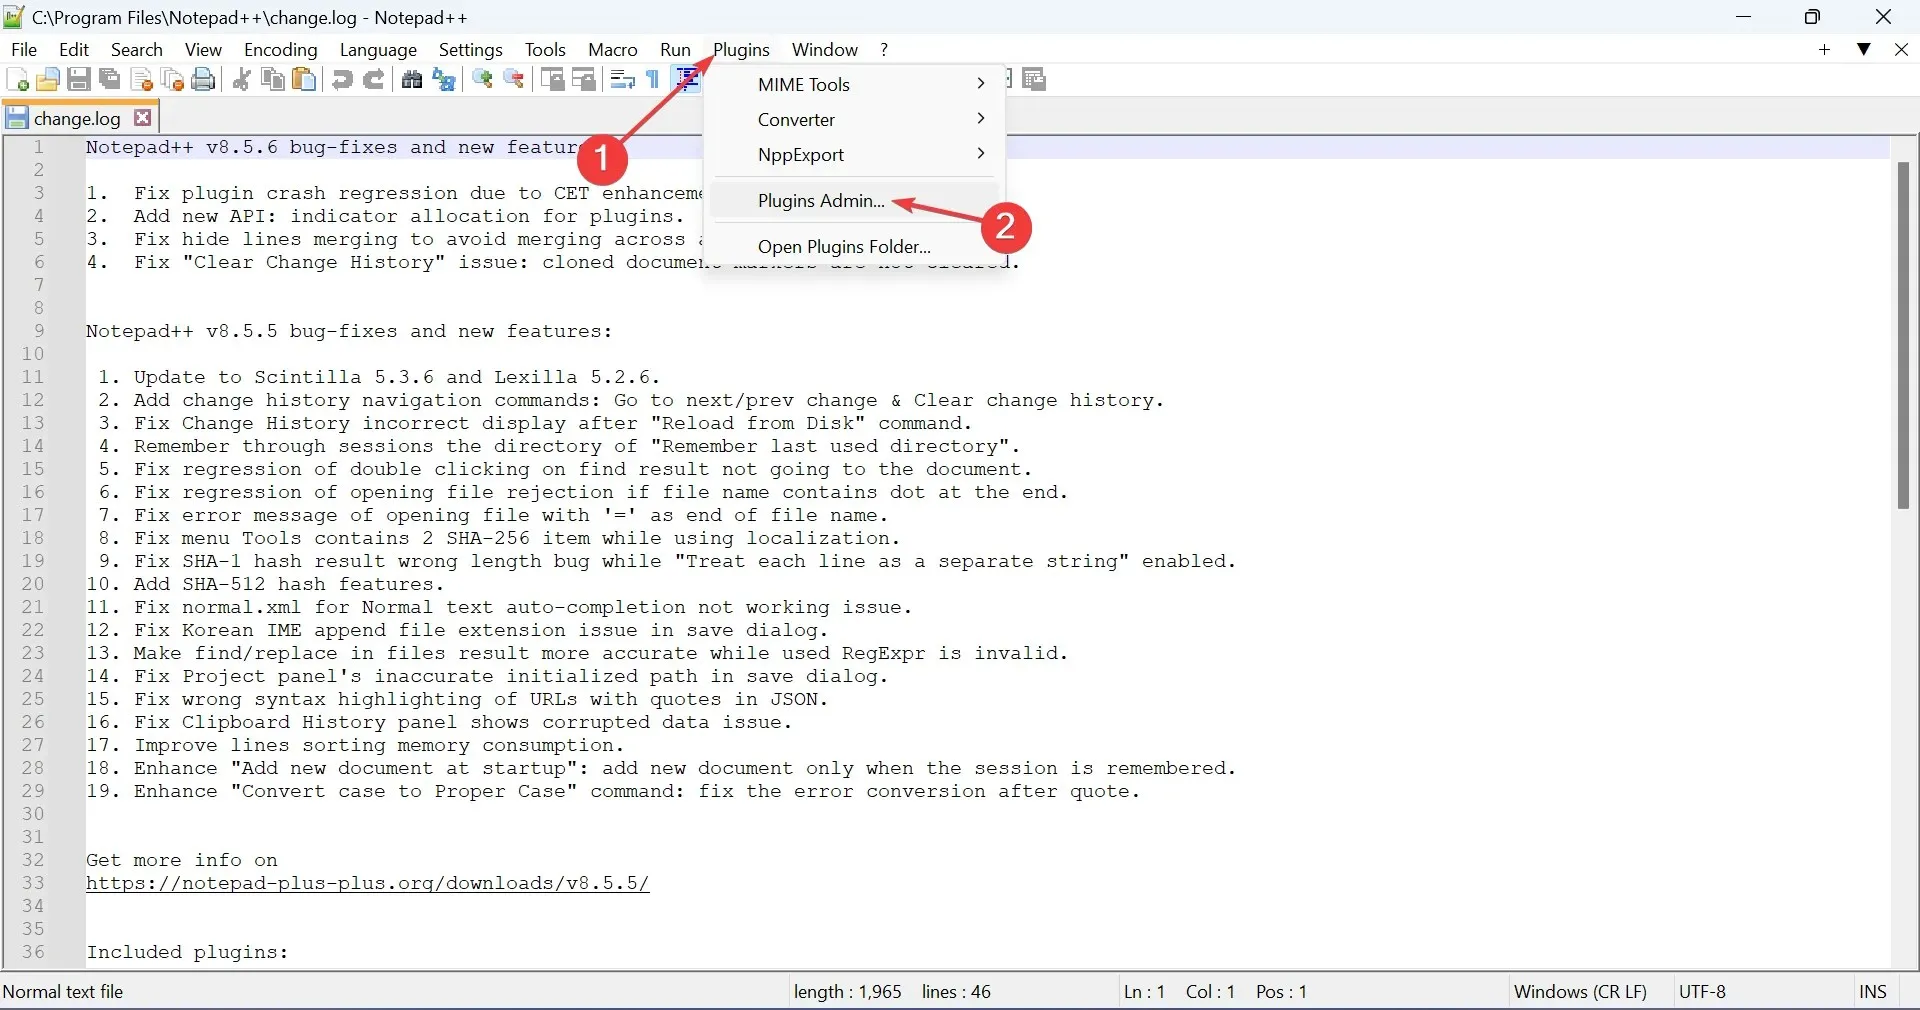The height and width of the screenshot is (1010, 1920).
Task: Open the Run menu
Action: (x=676, y=50)
